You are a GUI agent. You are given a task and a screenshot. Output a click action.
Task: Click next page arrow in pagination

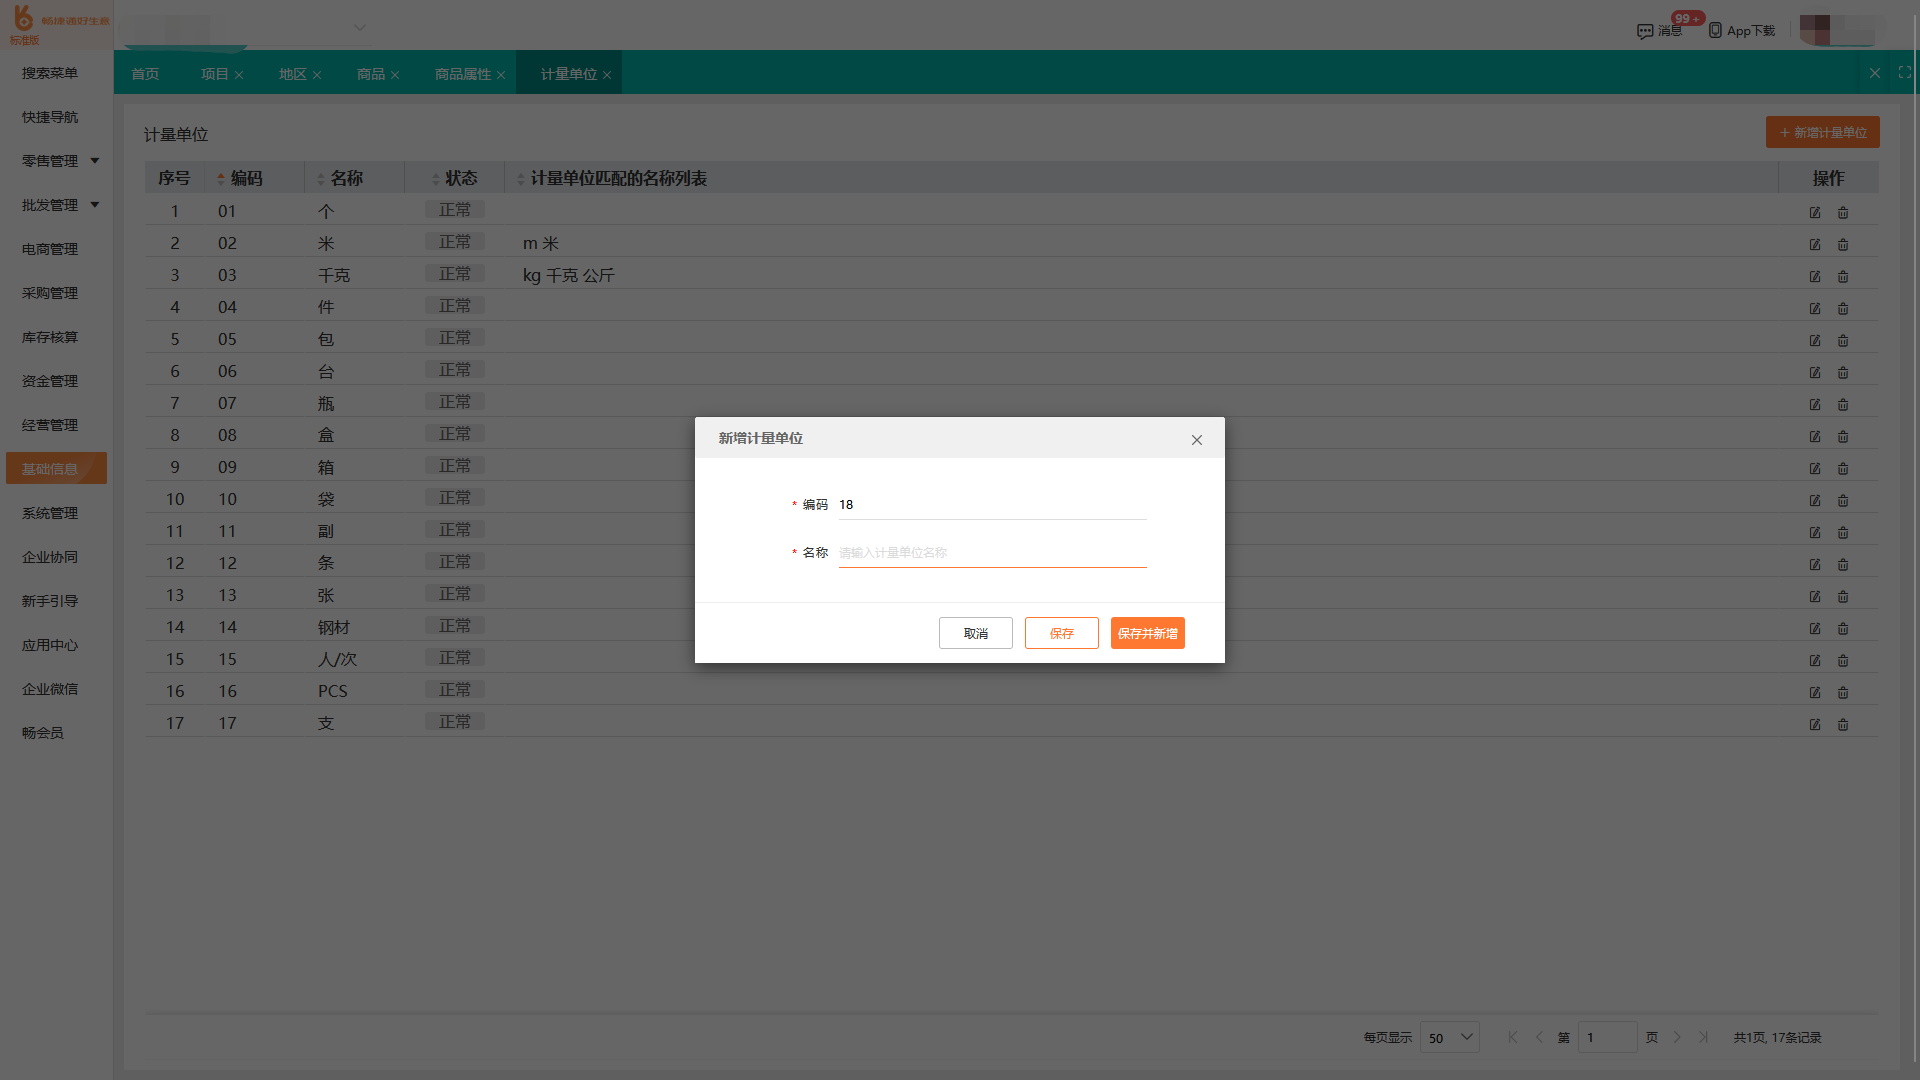tap(1676, 1038)
